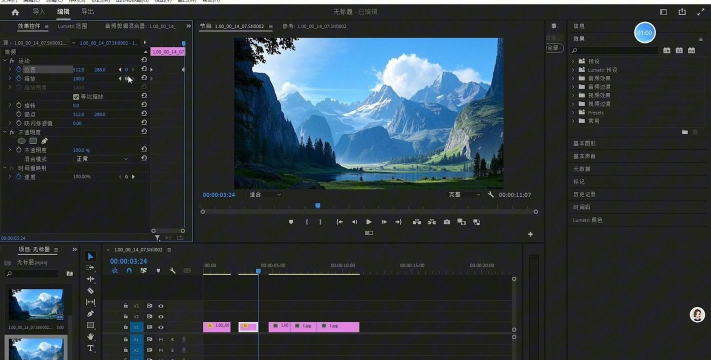Collapse the 运动 (Motion) effect group
The image size is (711, 360).
coord(5,60)
